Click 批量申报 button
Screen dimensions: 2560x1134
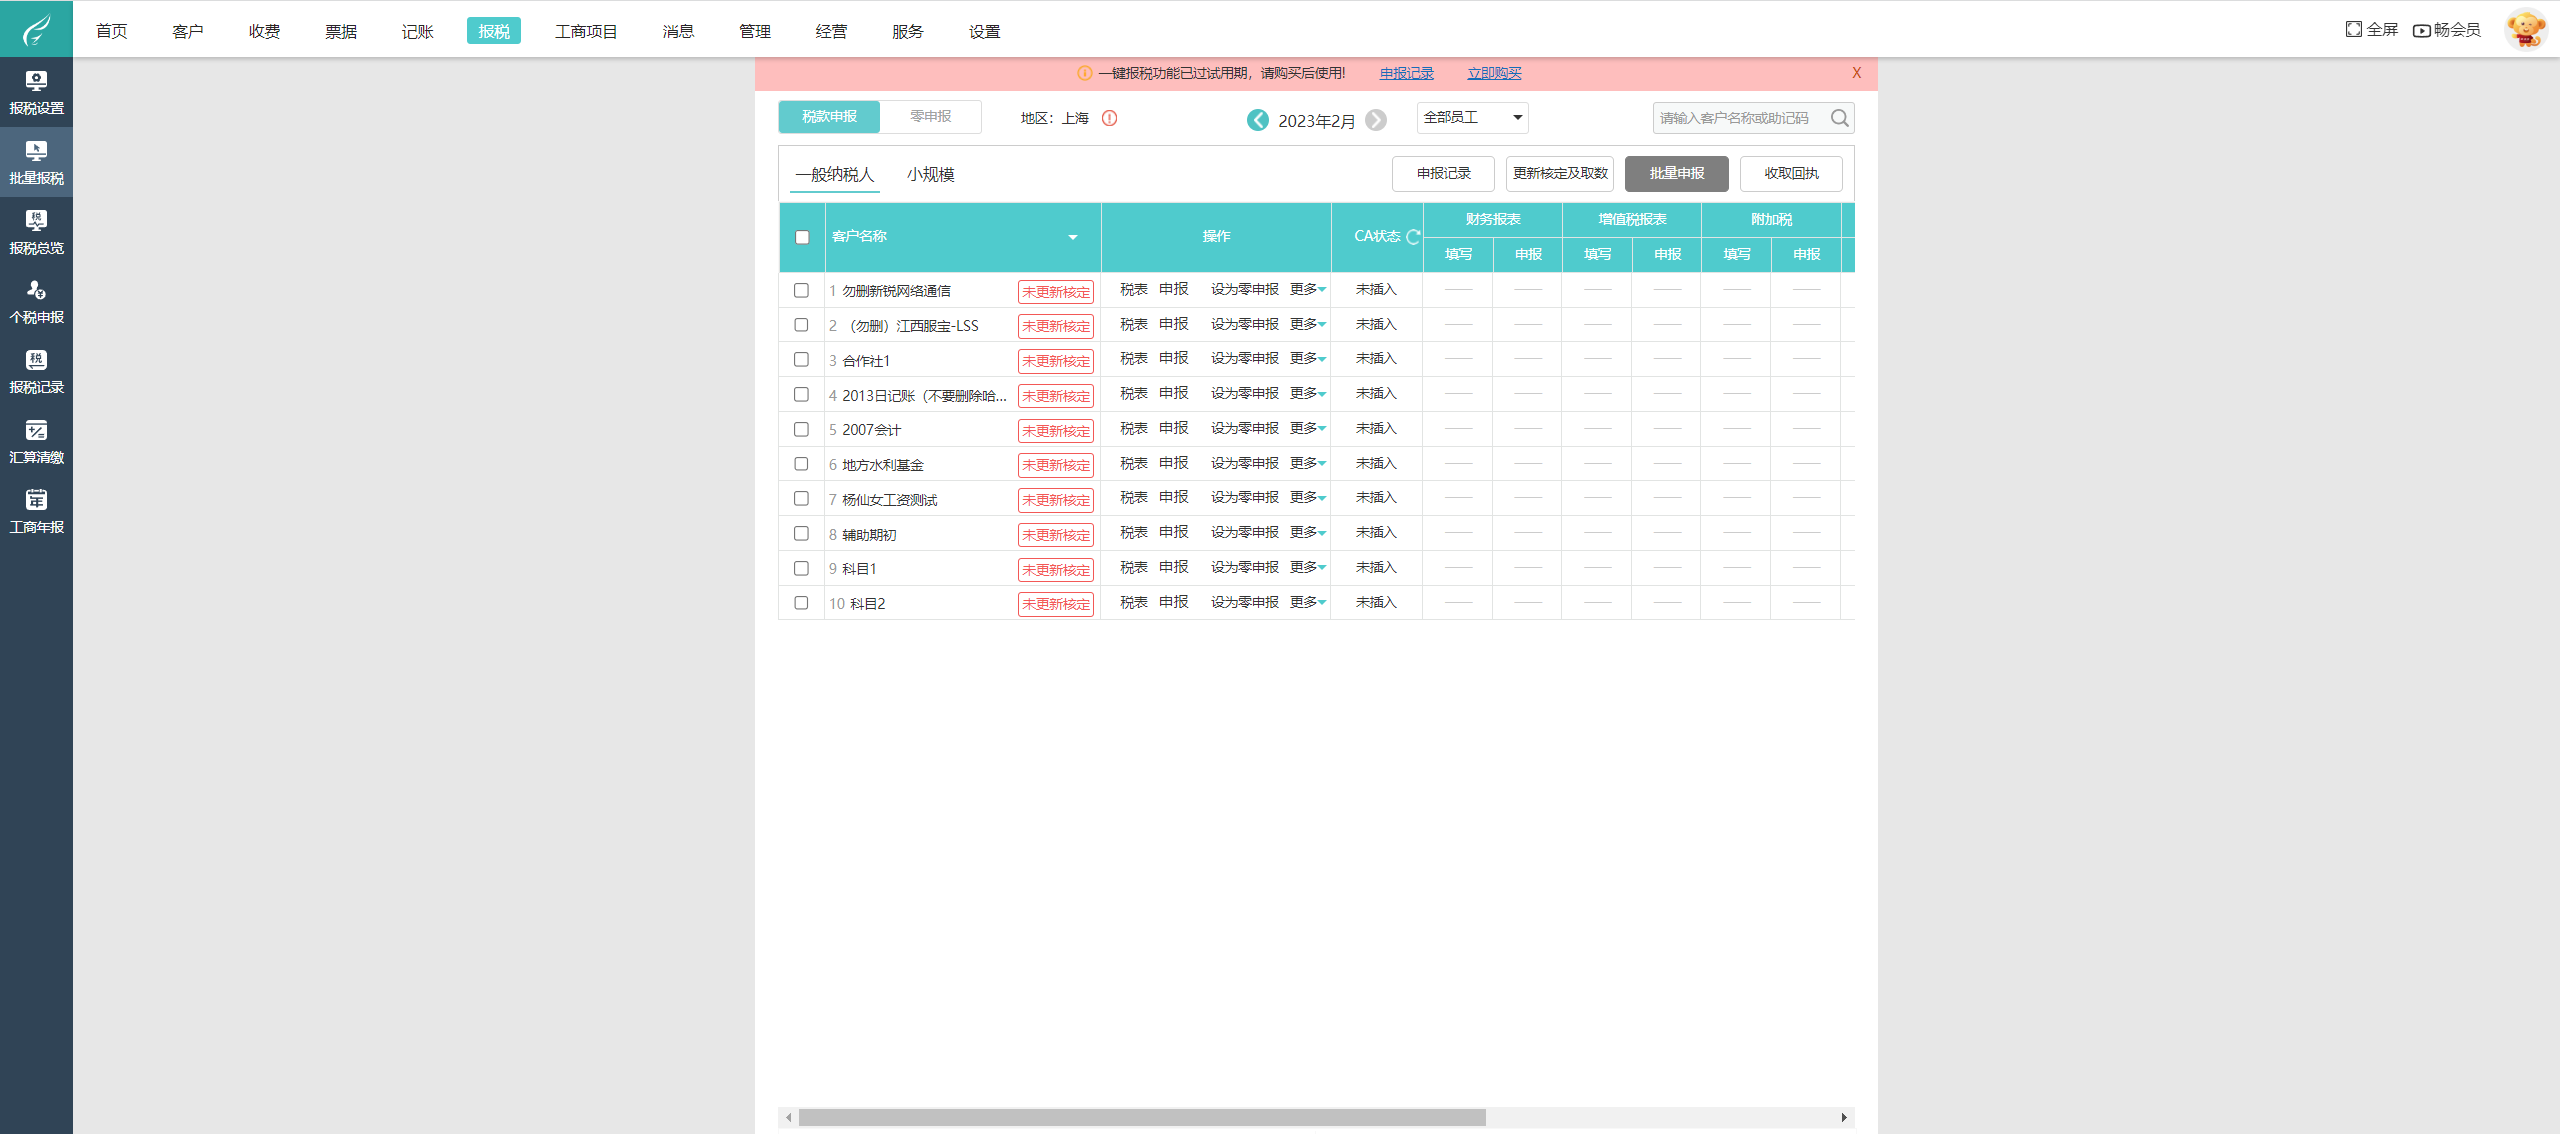point(1673,173)
